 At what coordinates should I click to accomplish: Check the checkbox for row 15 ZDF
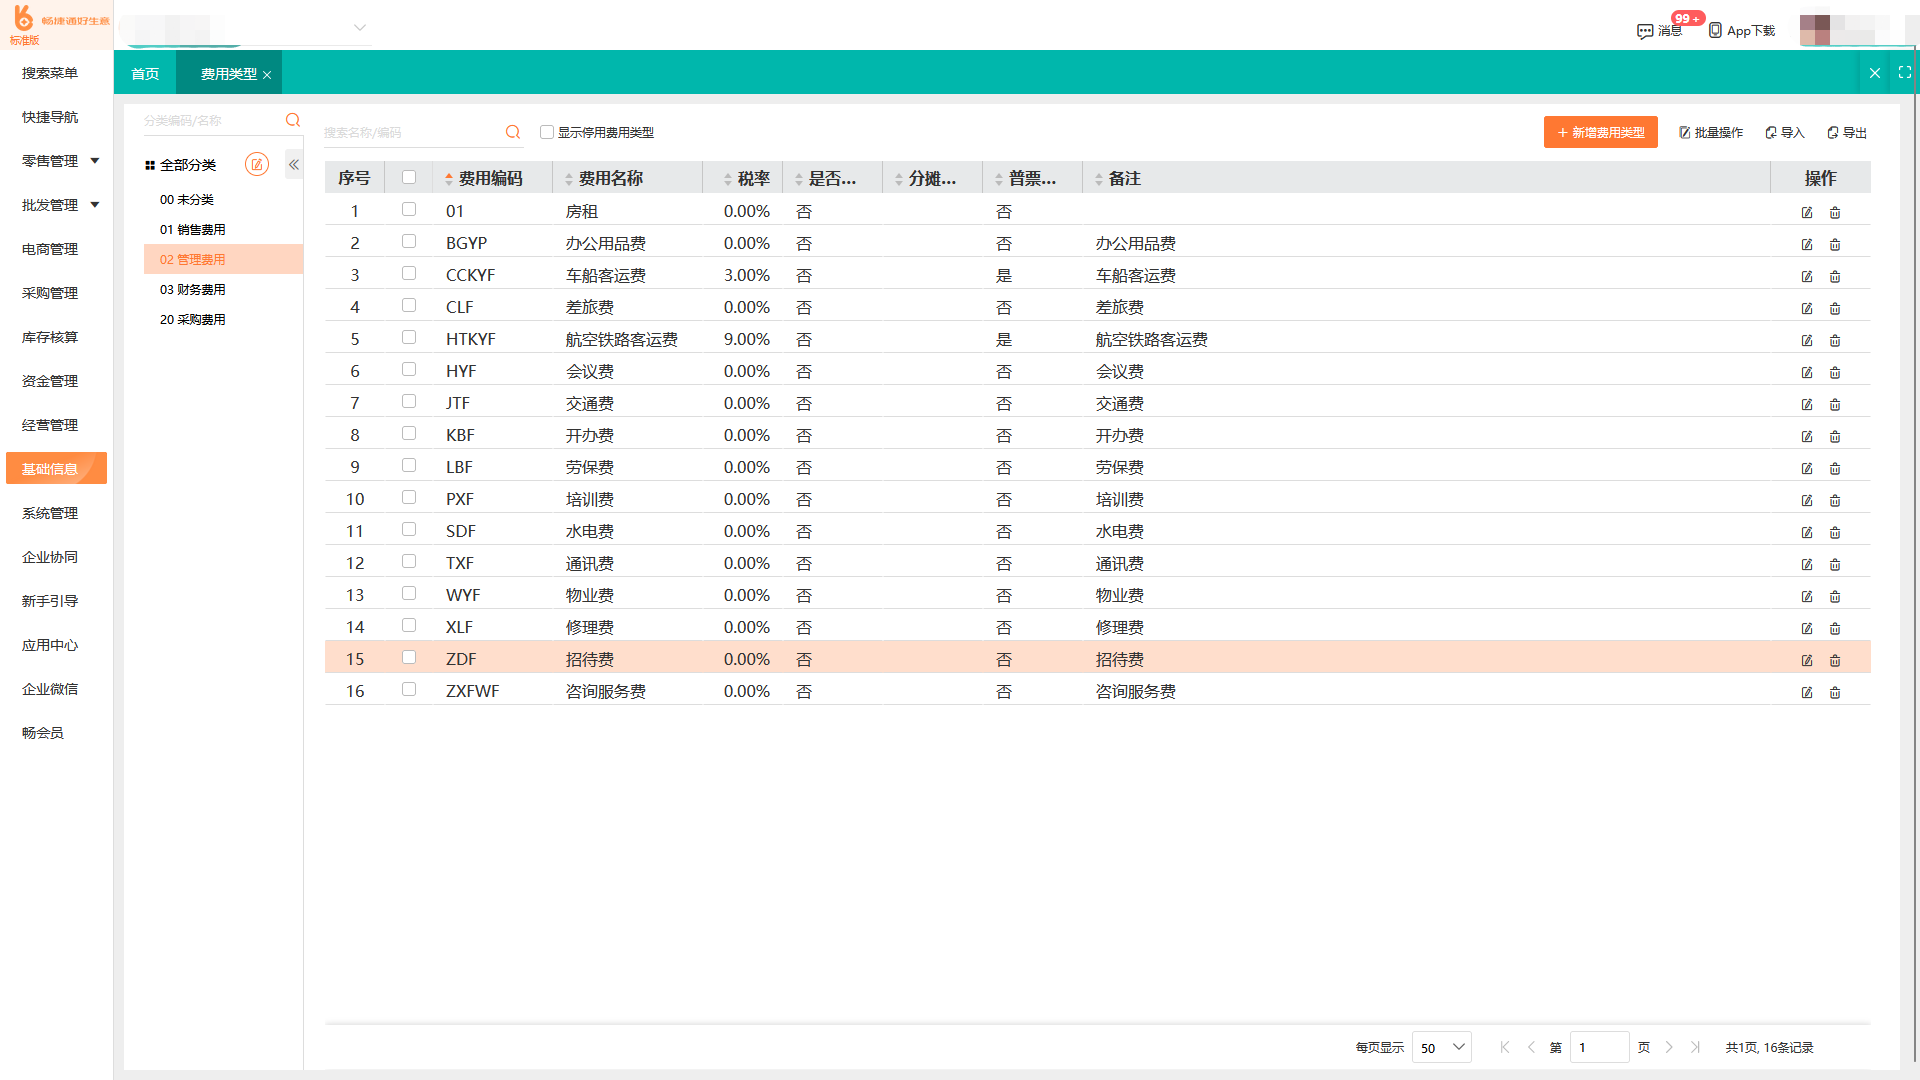[410, 658]
